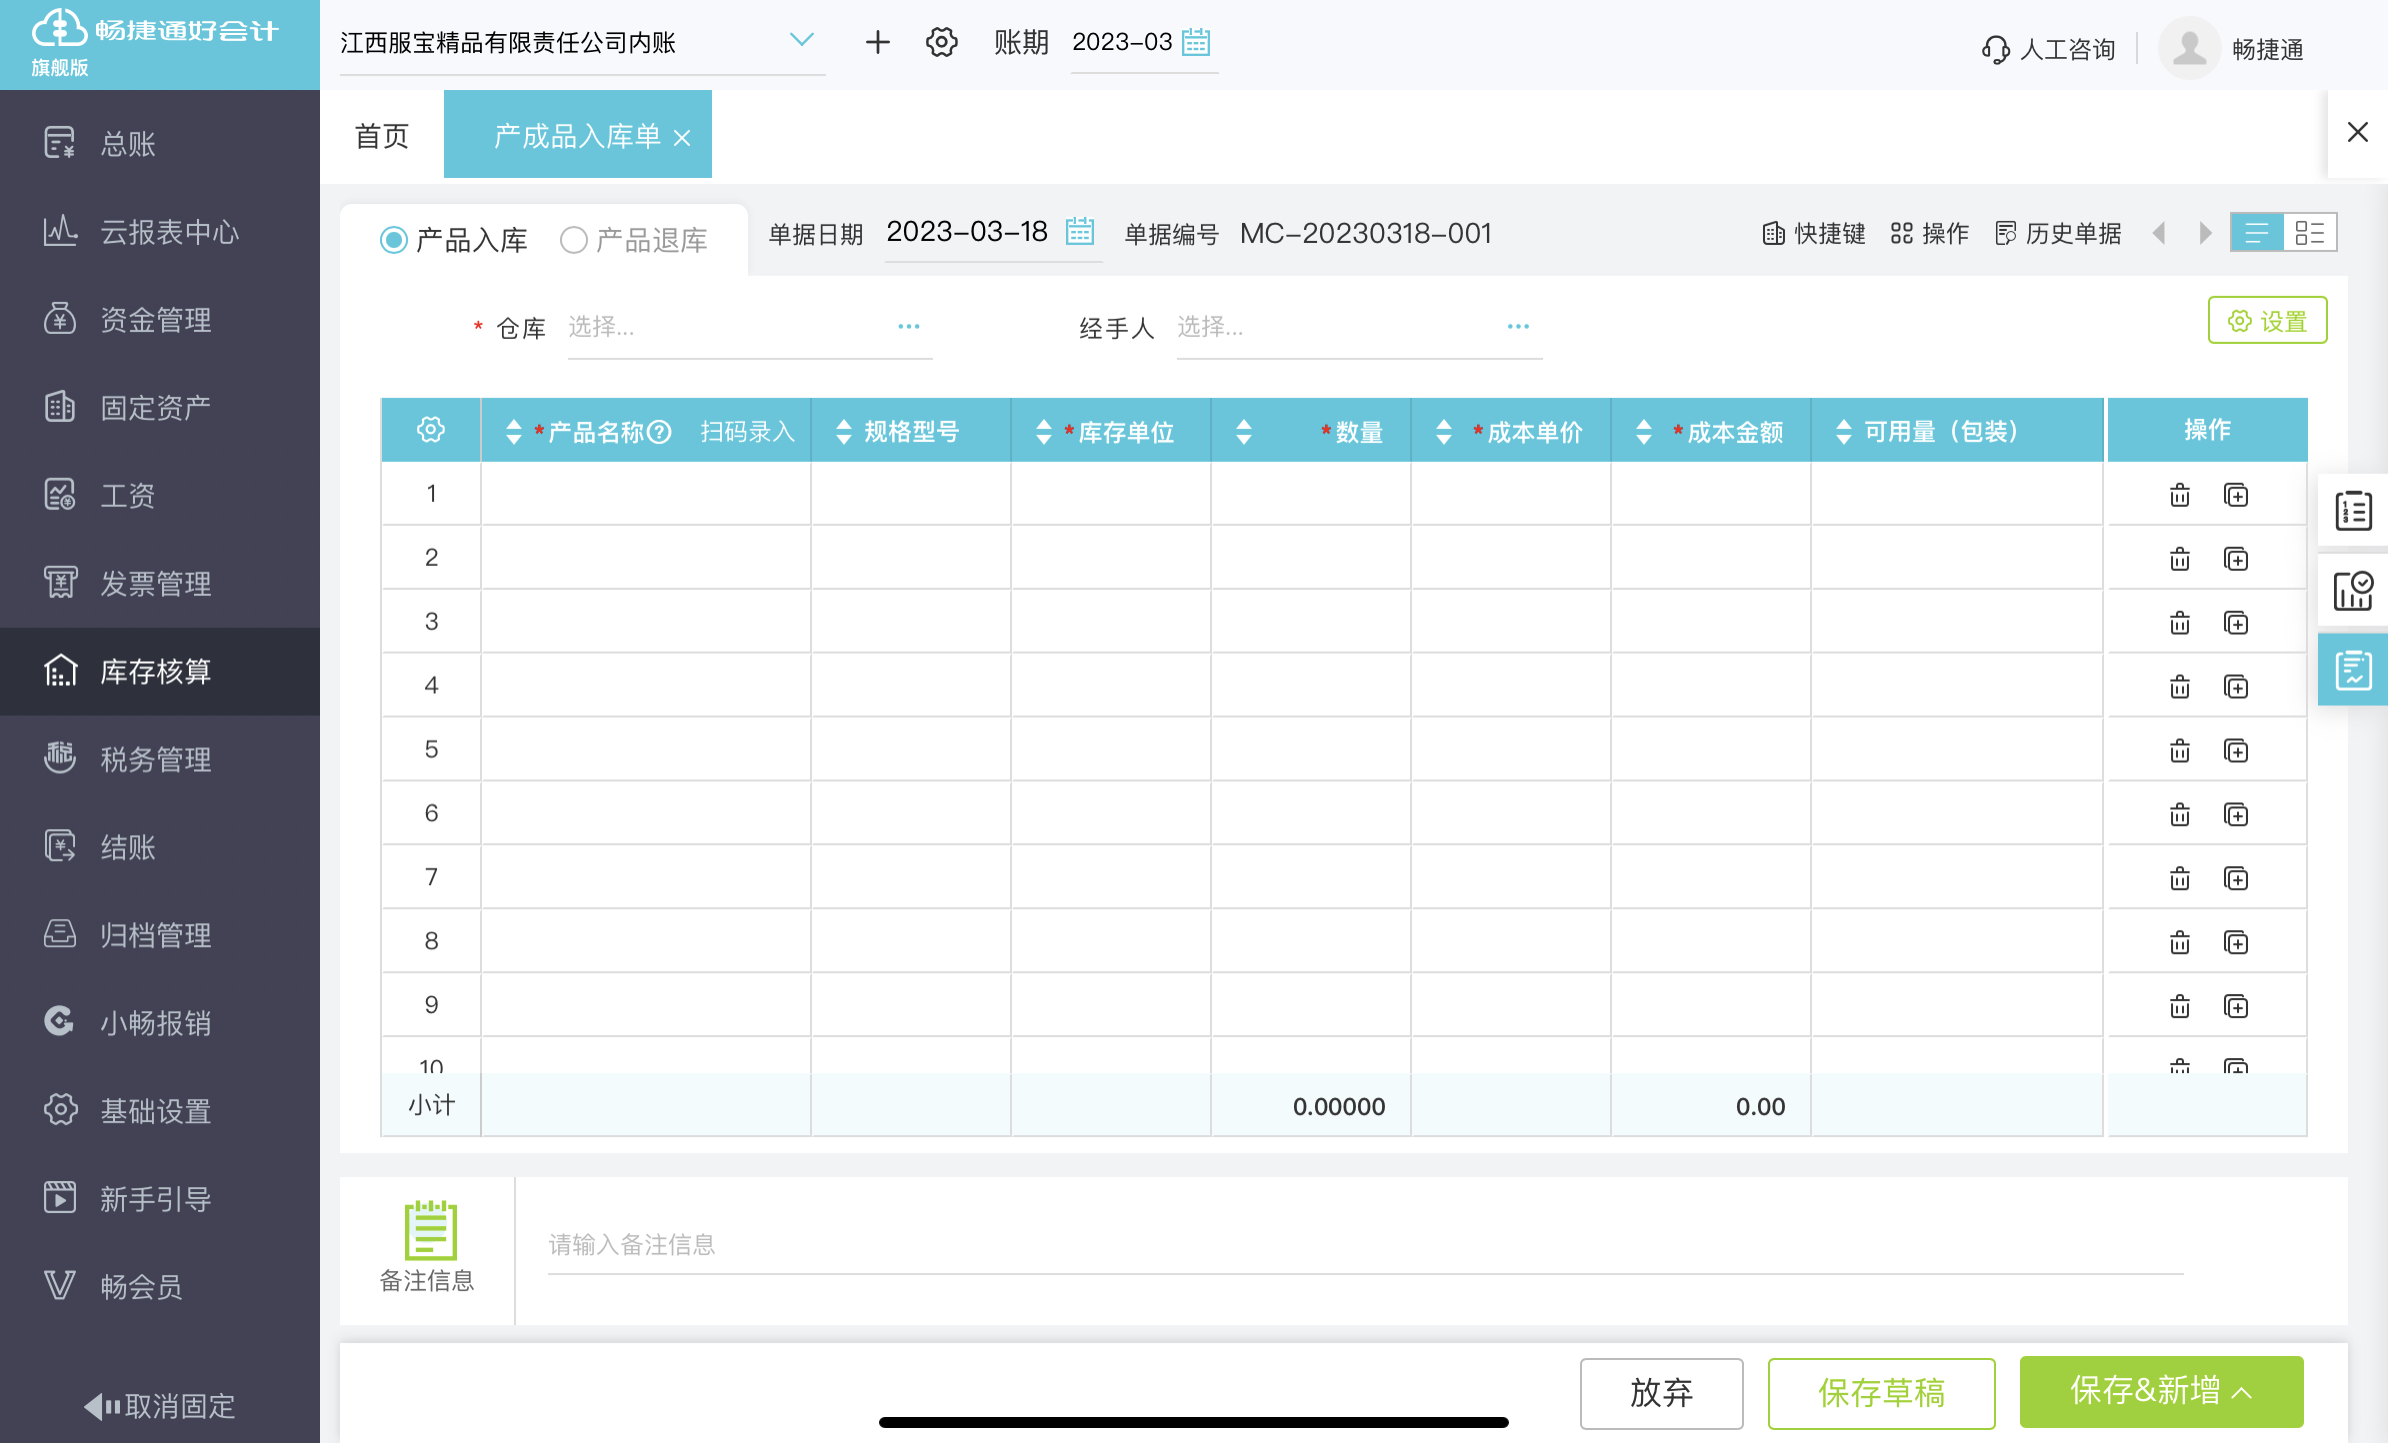The width and height of the screenshot is (2388, 1443).
Task: Click the 放弃 abandon button
Action: coord(1663,1394)
